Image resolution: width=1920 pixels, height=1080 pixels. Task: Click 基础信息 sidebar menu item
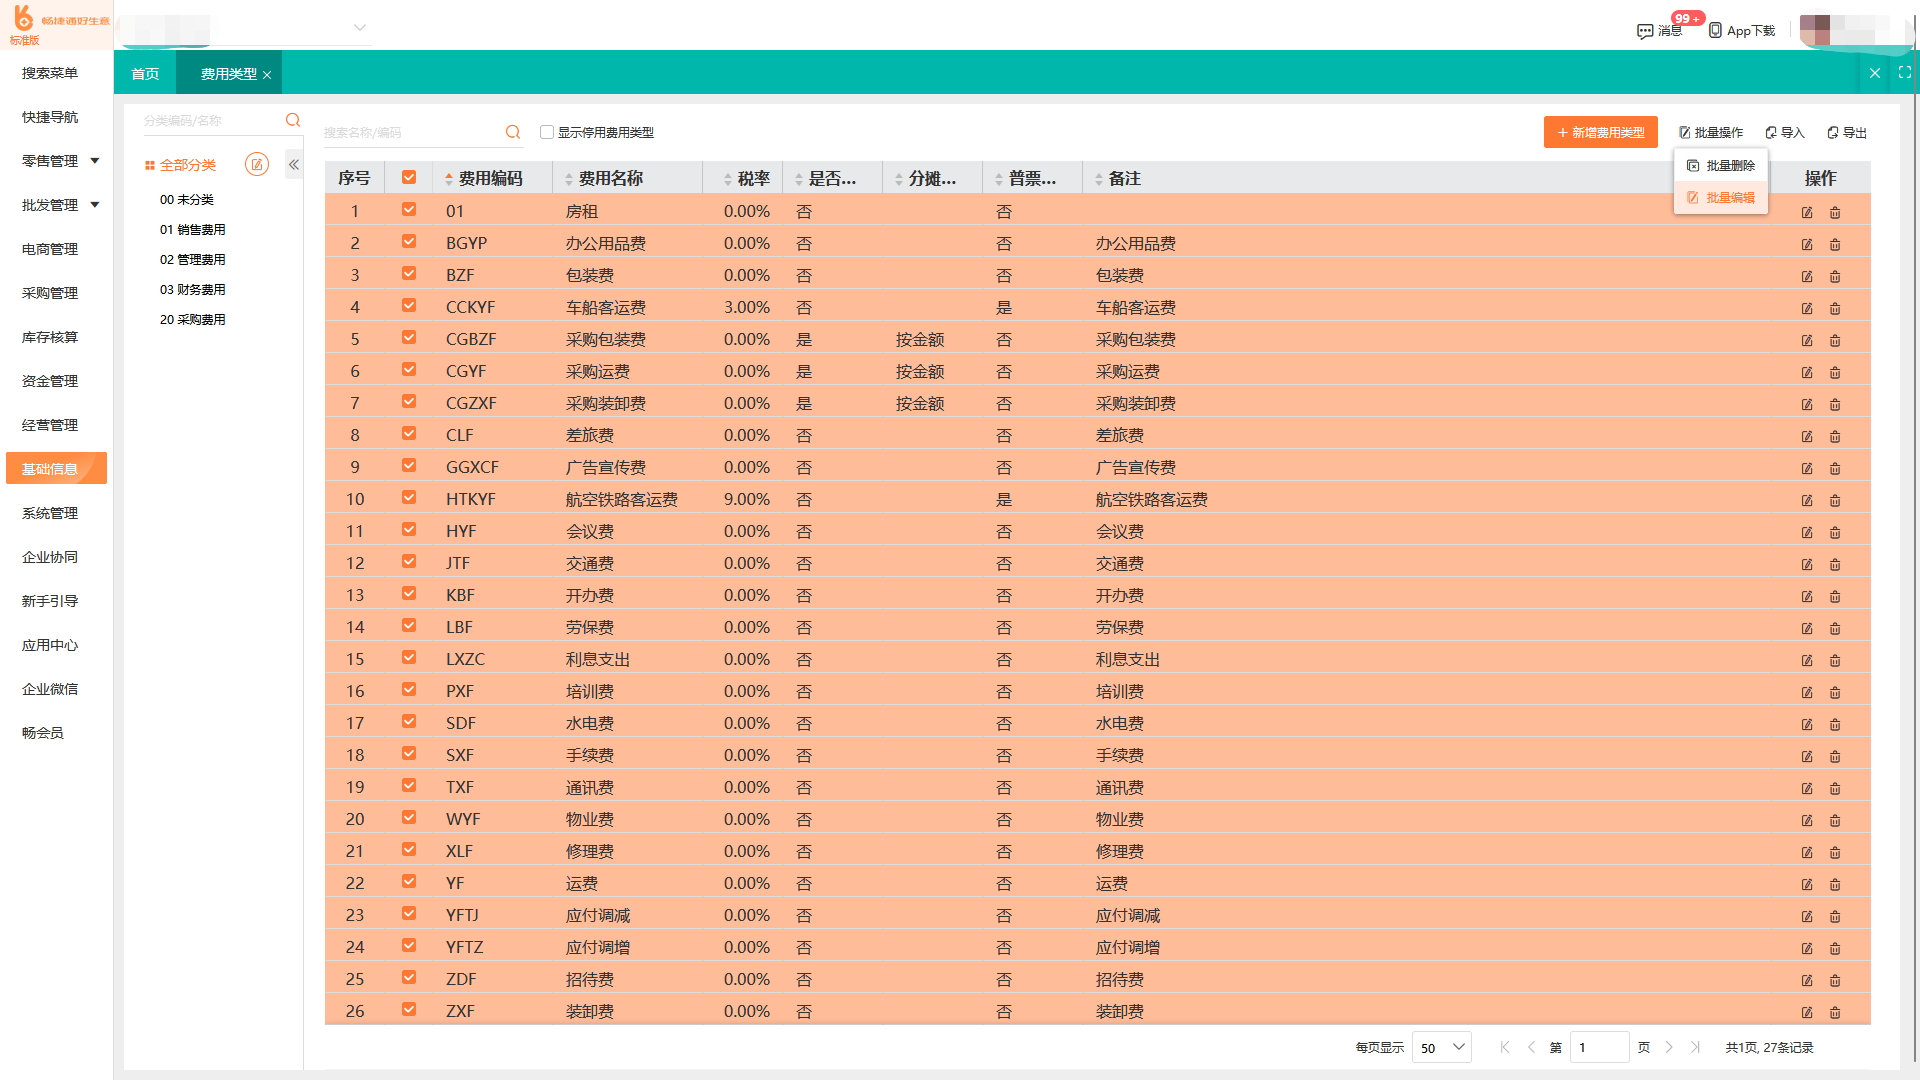pyautogui.click(x=53, y=468)
